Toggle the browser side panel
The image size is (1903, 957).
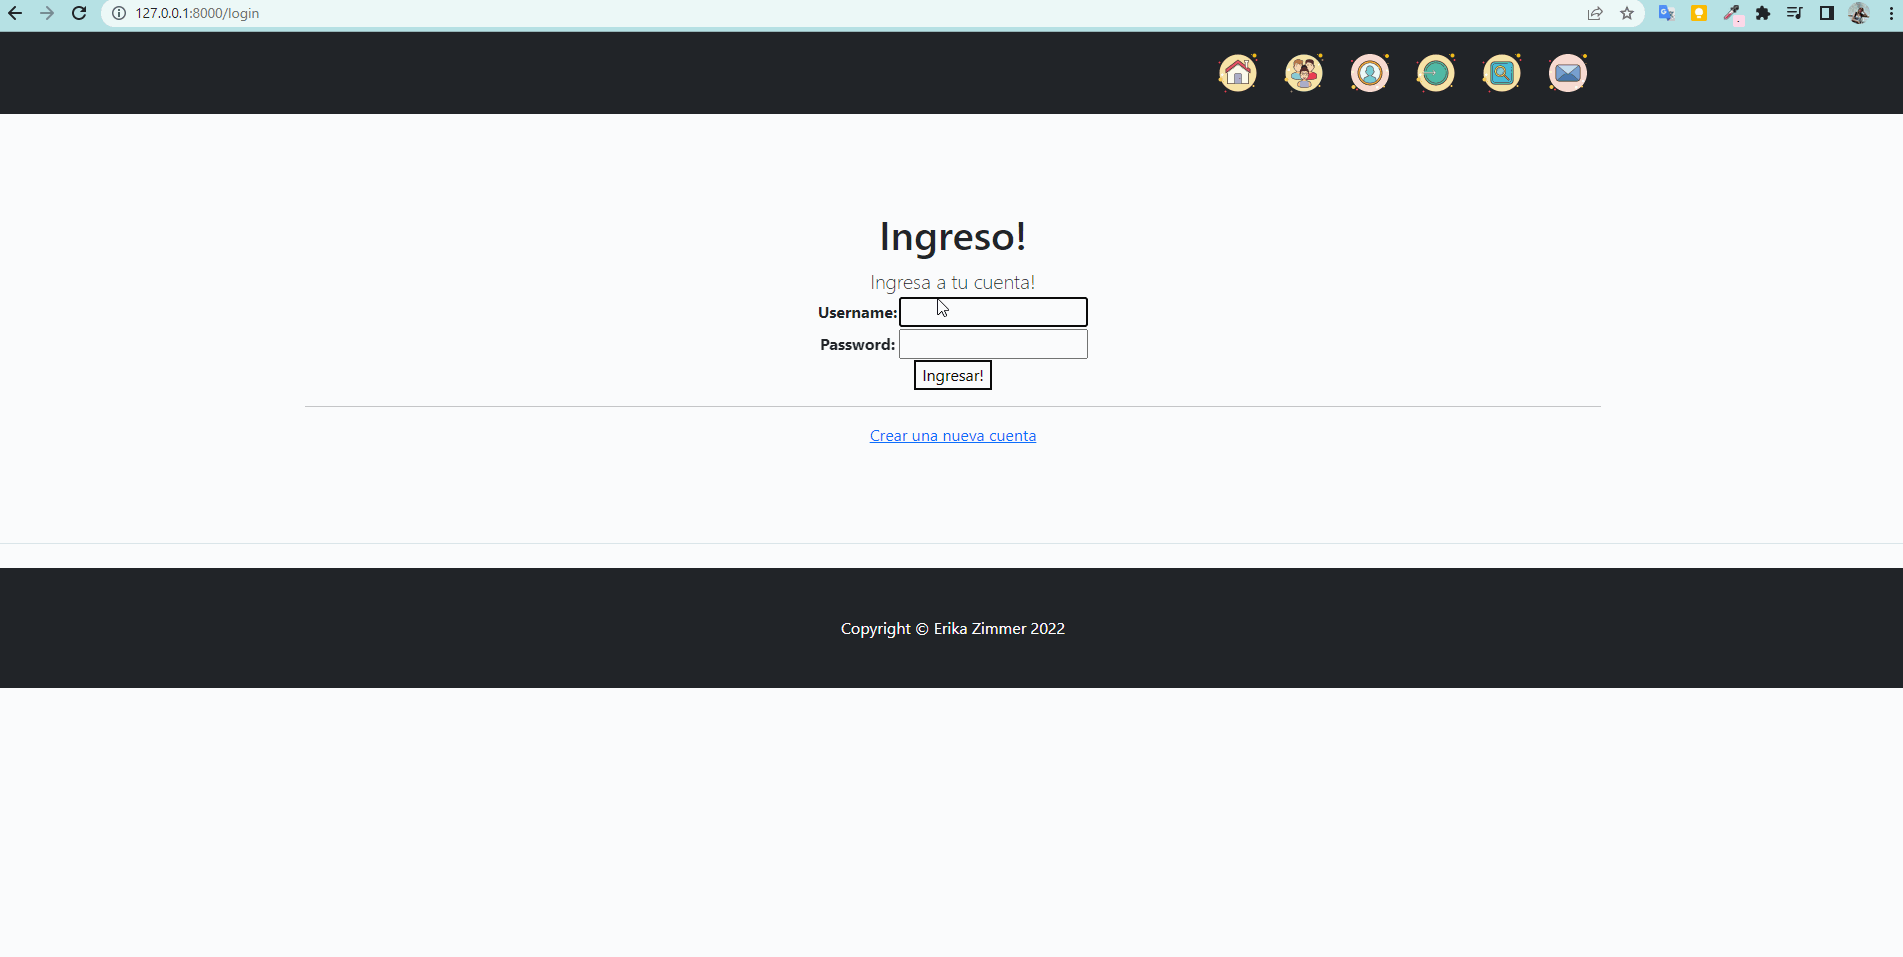click(x=1827, y=13)
